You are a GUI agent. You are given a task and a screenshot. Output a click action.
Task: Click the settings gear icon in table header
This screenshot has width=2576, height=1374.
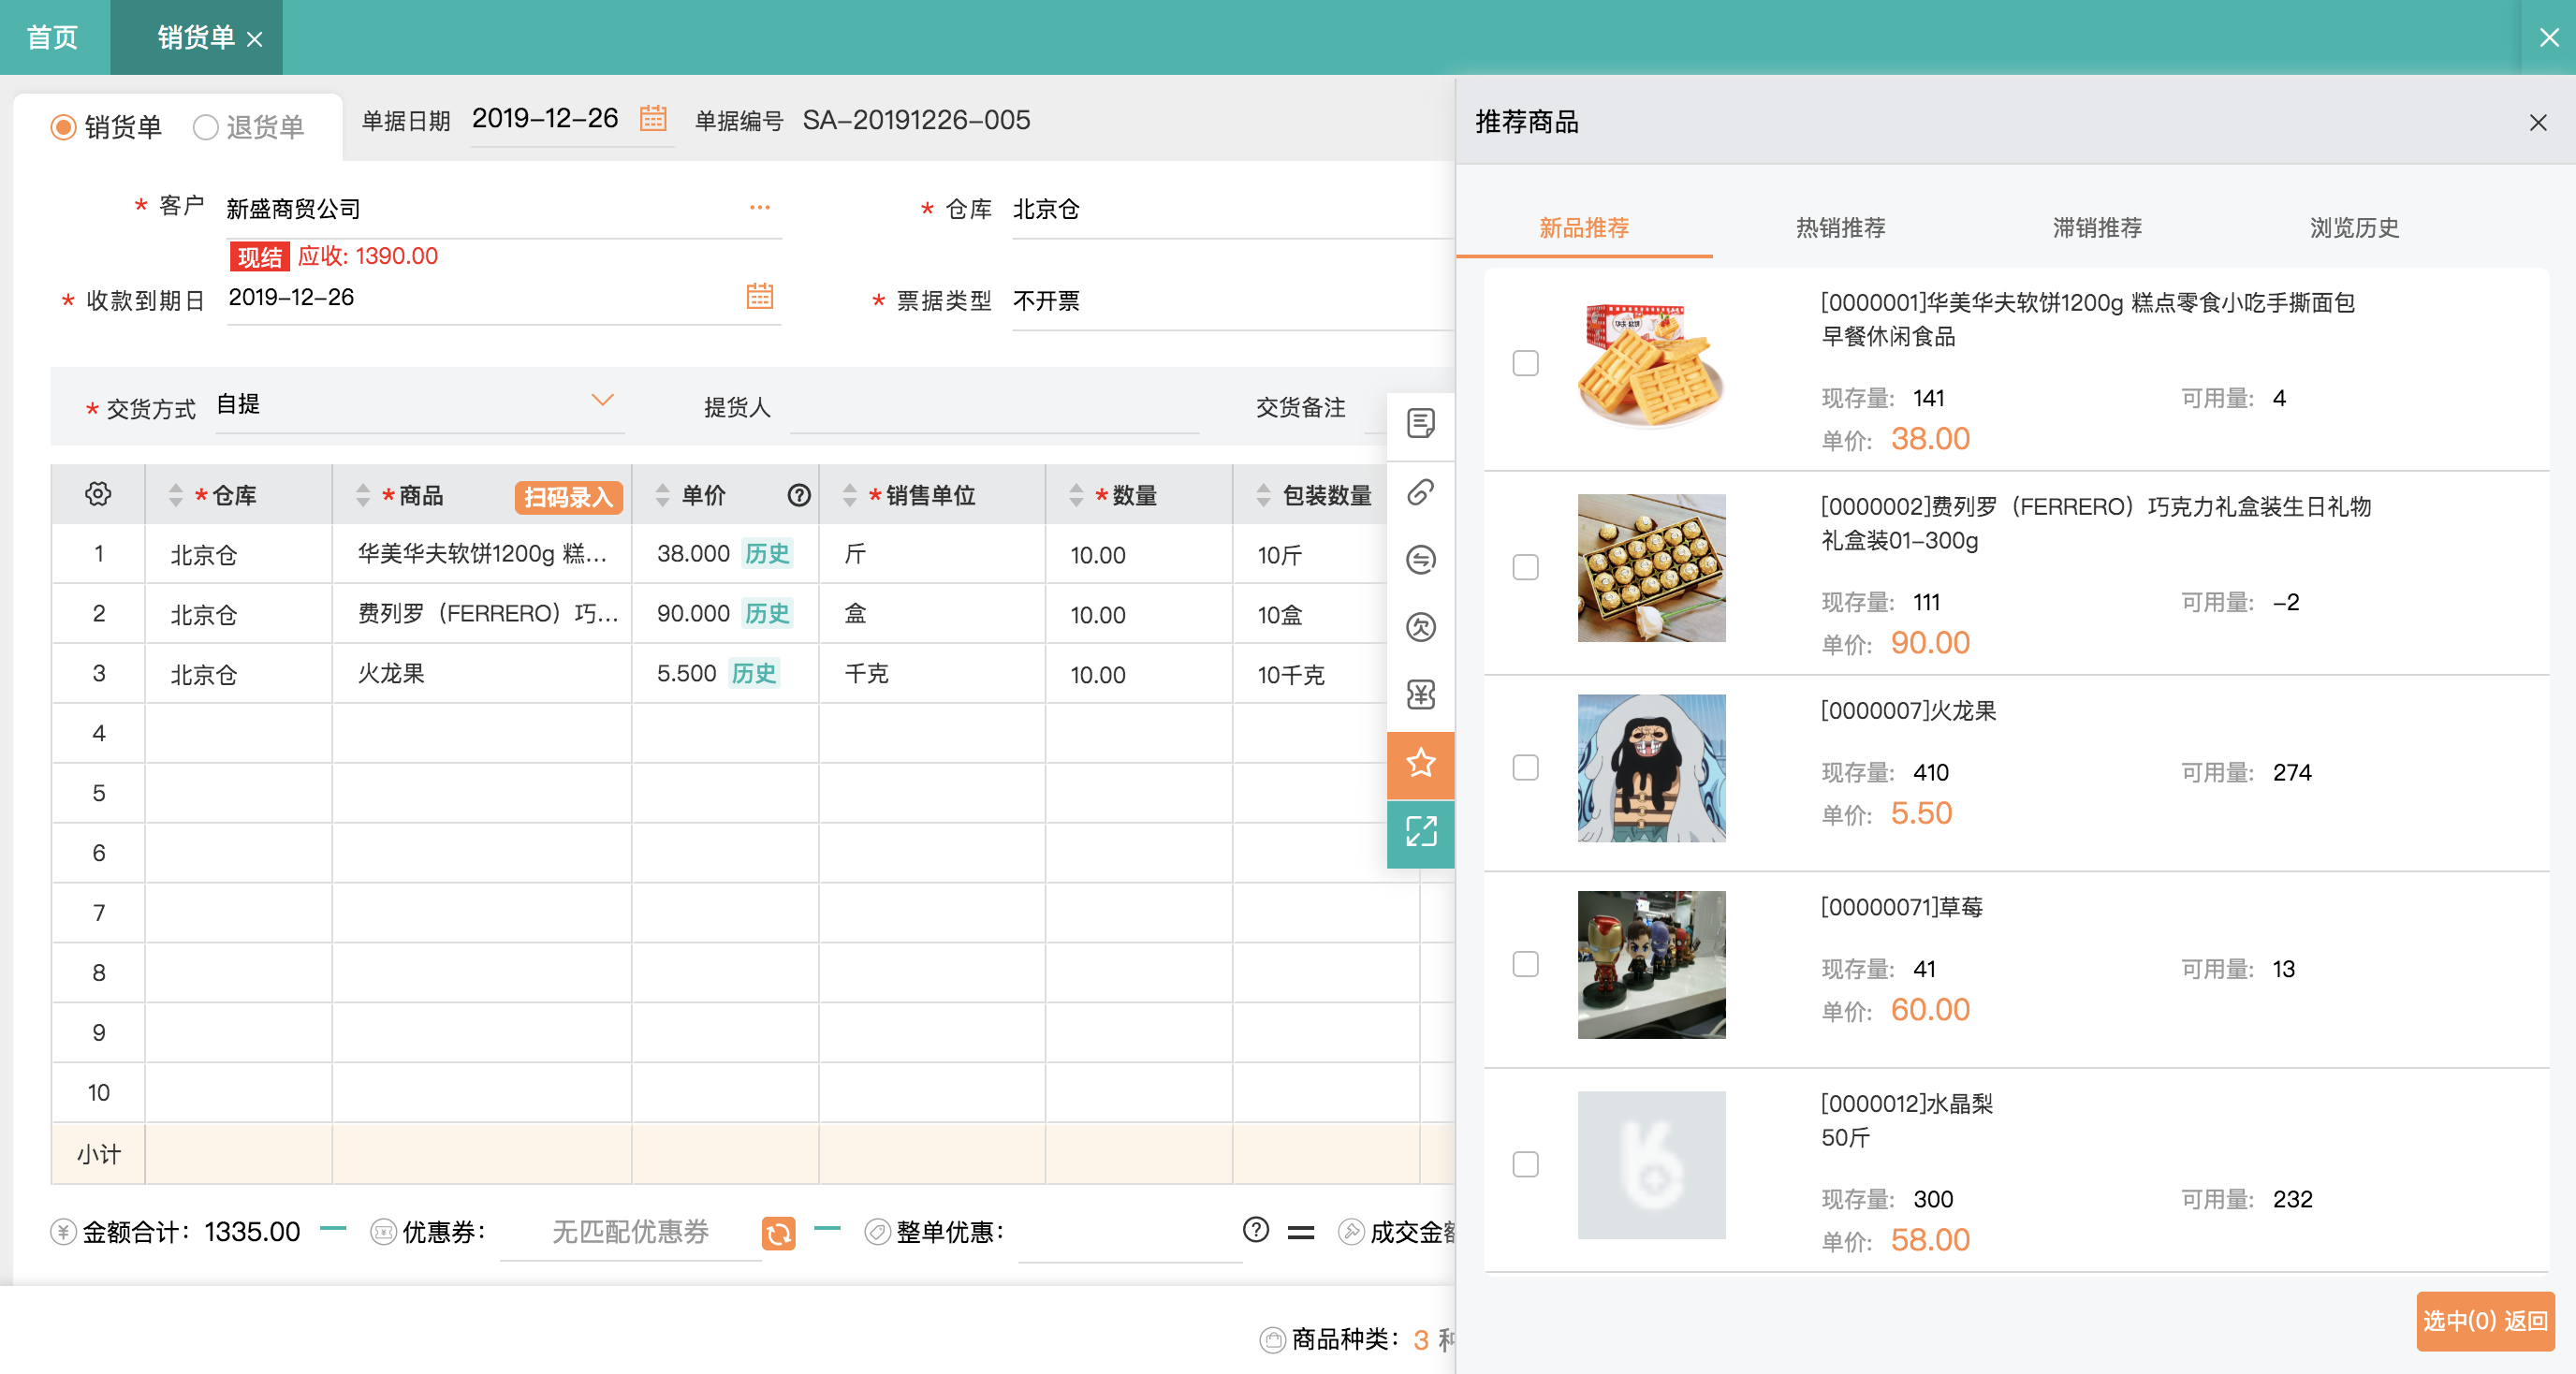tap(95, 494)
